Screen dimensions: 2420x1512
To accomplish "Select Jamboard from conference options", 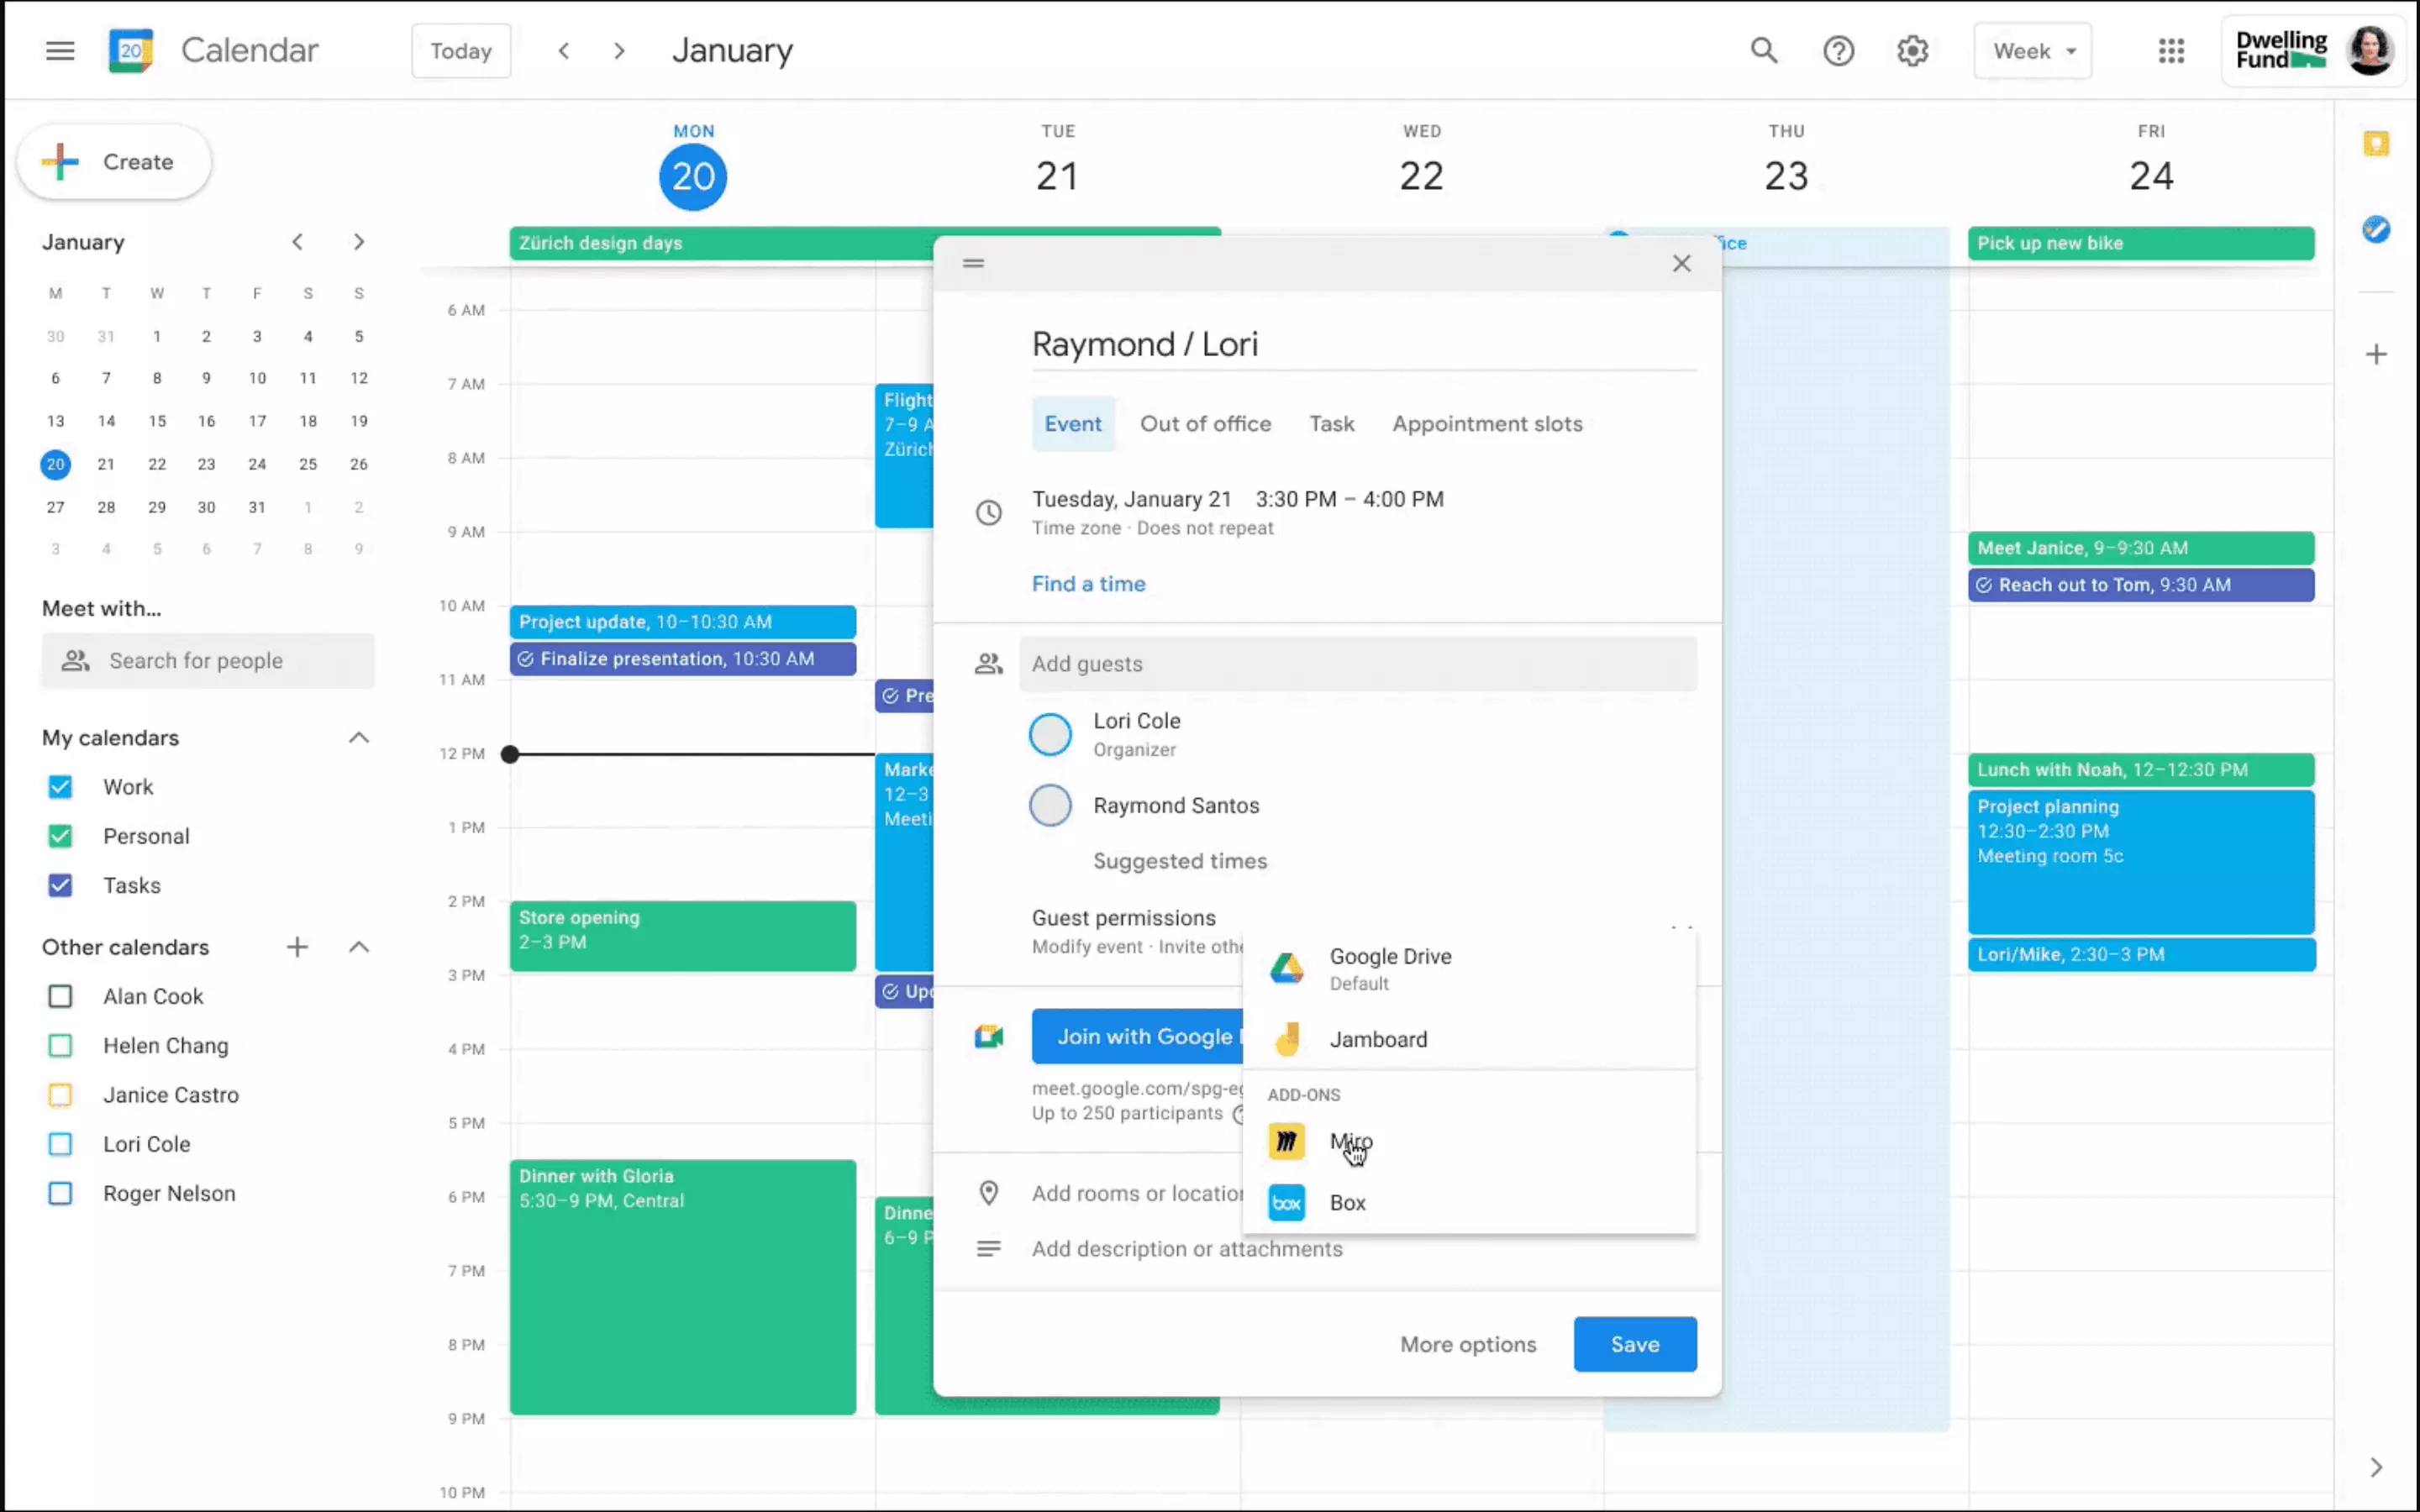I will click(x=1378, y=1038).
